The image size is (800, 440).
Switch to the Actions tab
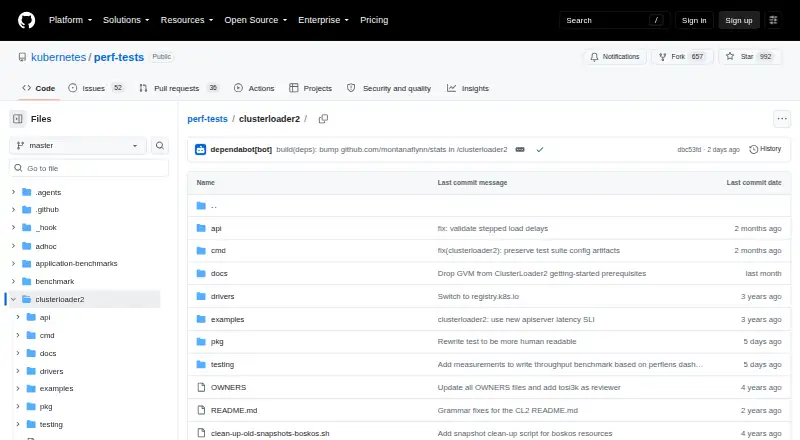(254, 88)
